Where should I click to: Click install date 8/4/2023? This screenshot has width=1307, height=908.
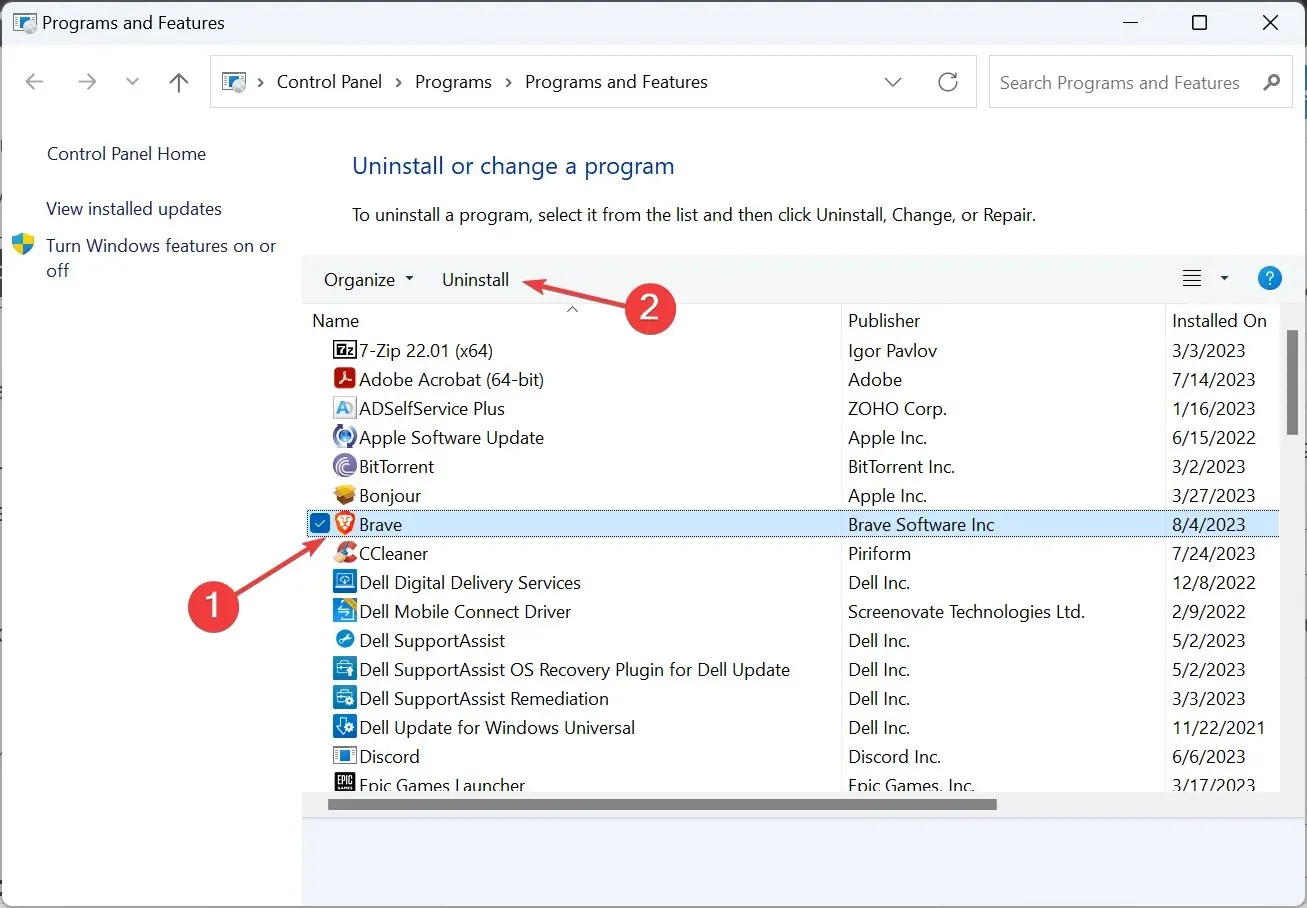[x=1209, y=524]
